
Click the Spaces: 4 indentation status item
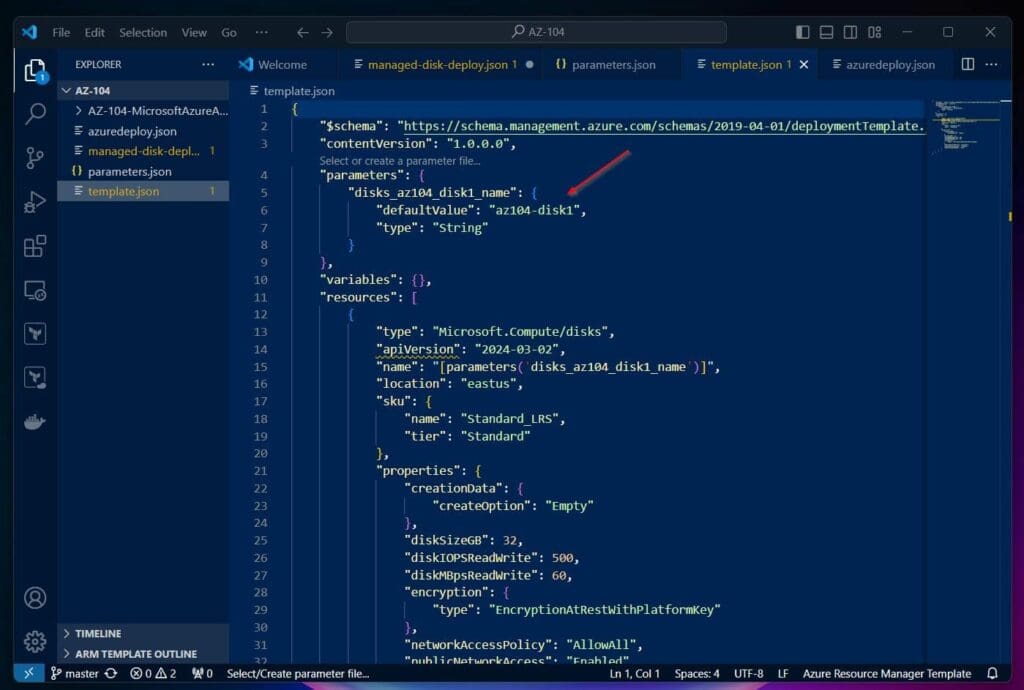pos(697,673)
